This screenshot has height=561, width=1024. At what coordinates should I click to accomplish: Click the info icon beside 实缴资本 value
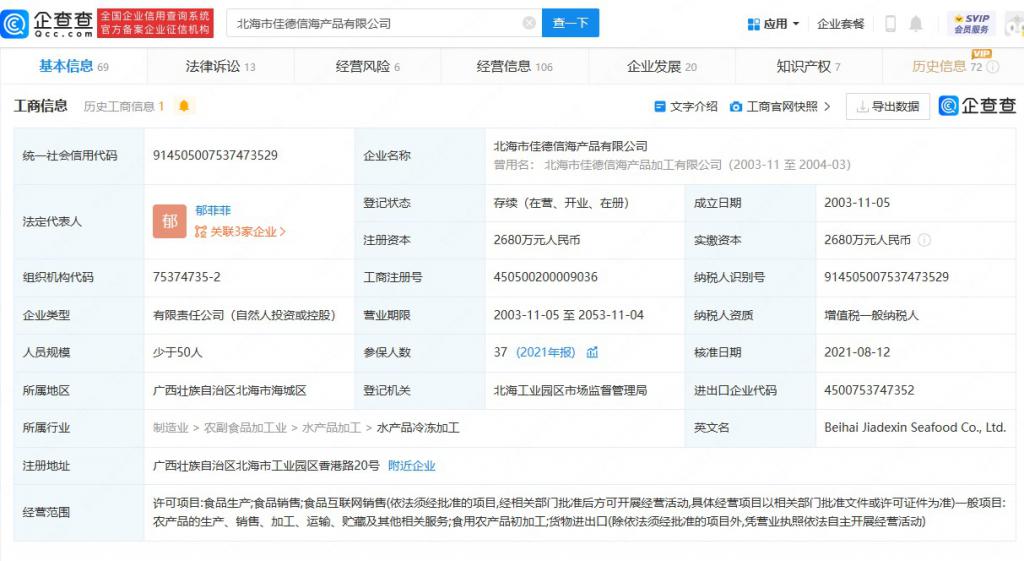924,240
